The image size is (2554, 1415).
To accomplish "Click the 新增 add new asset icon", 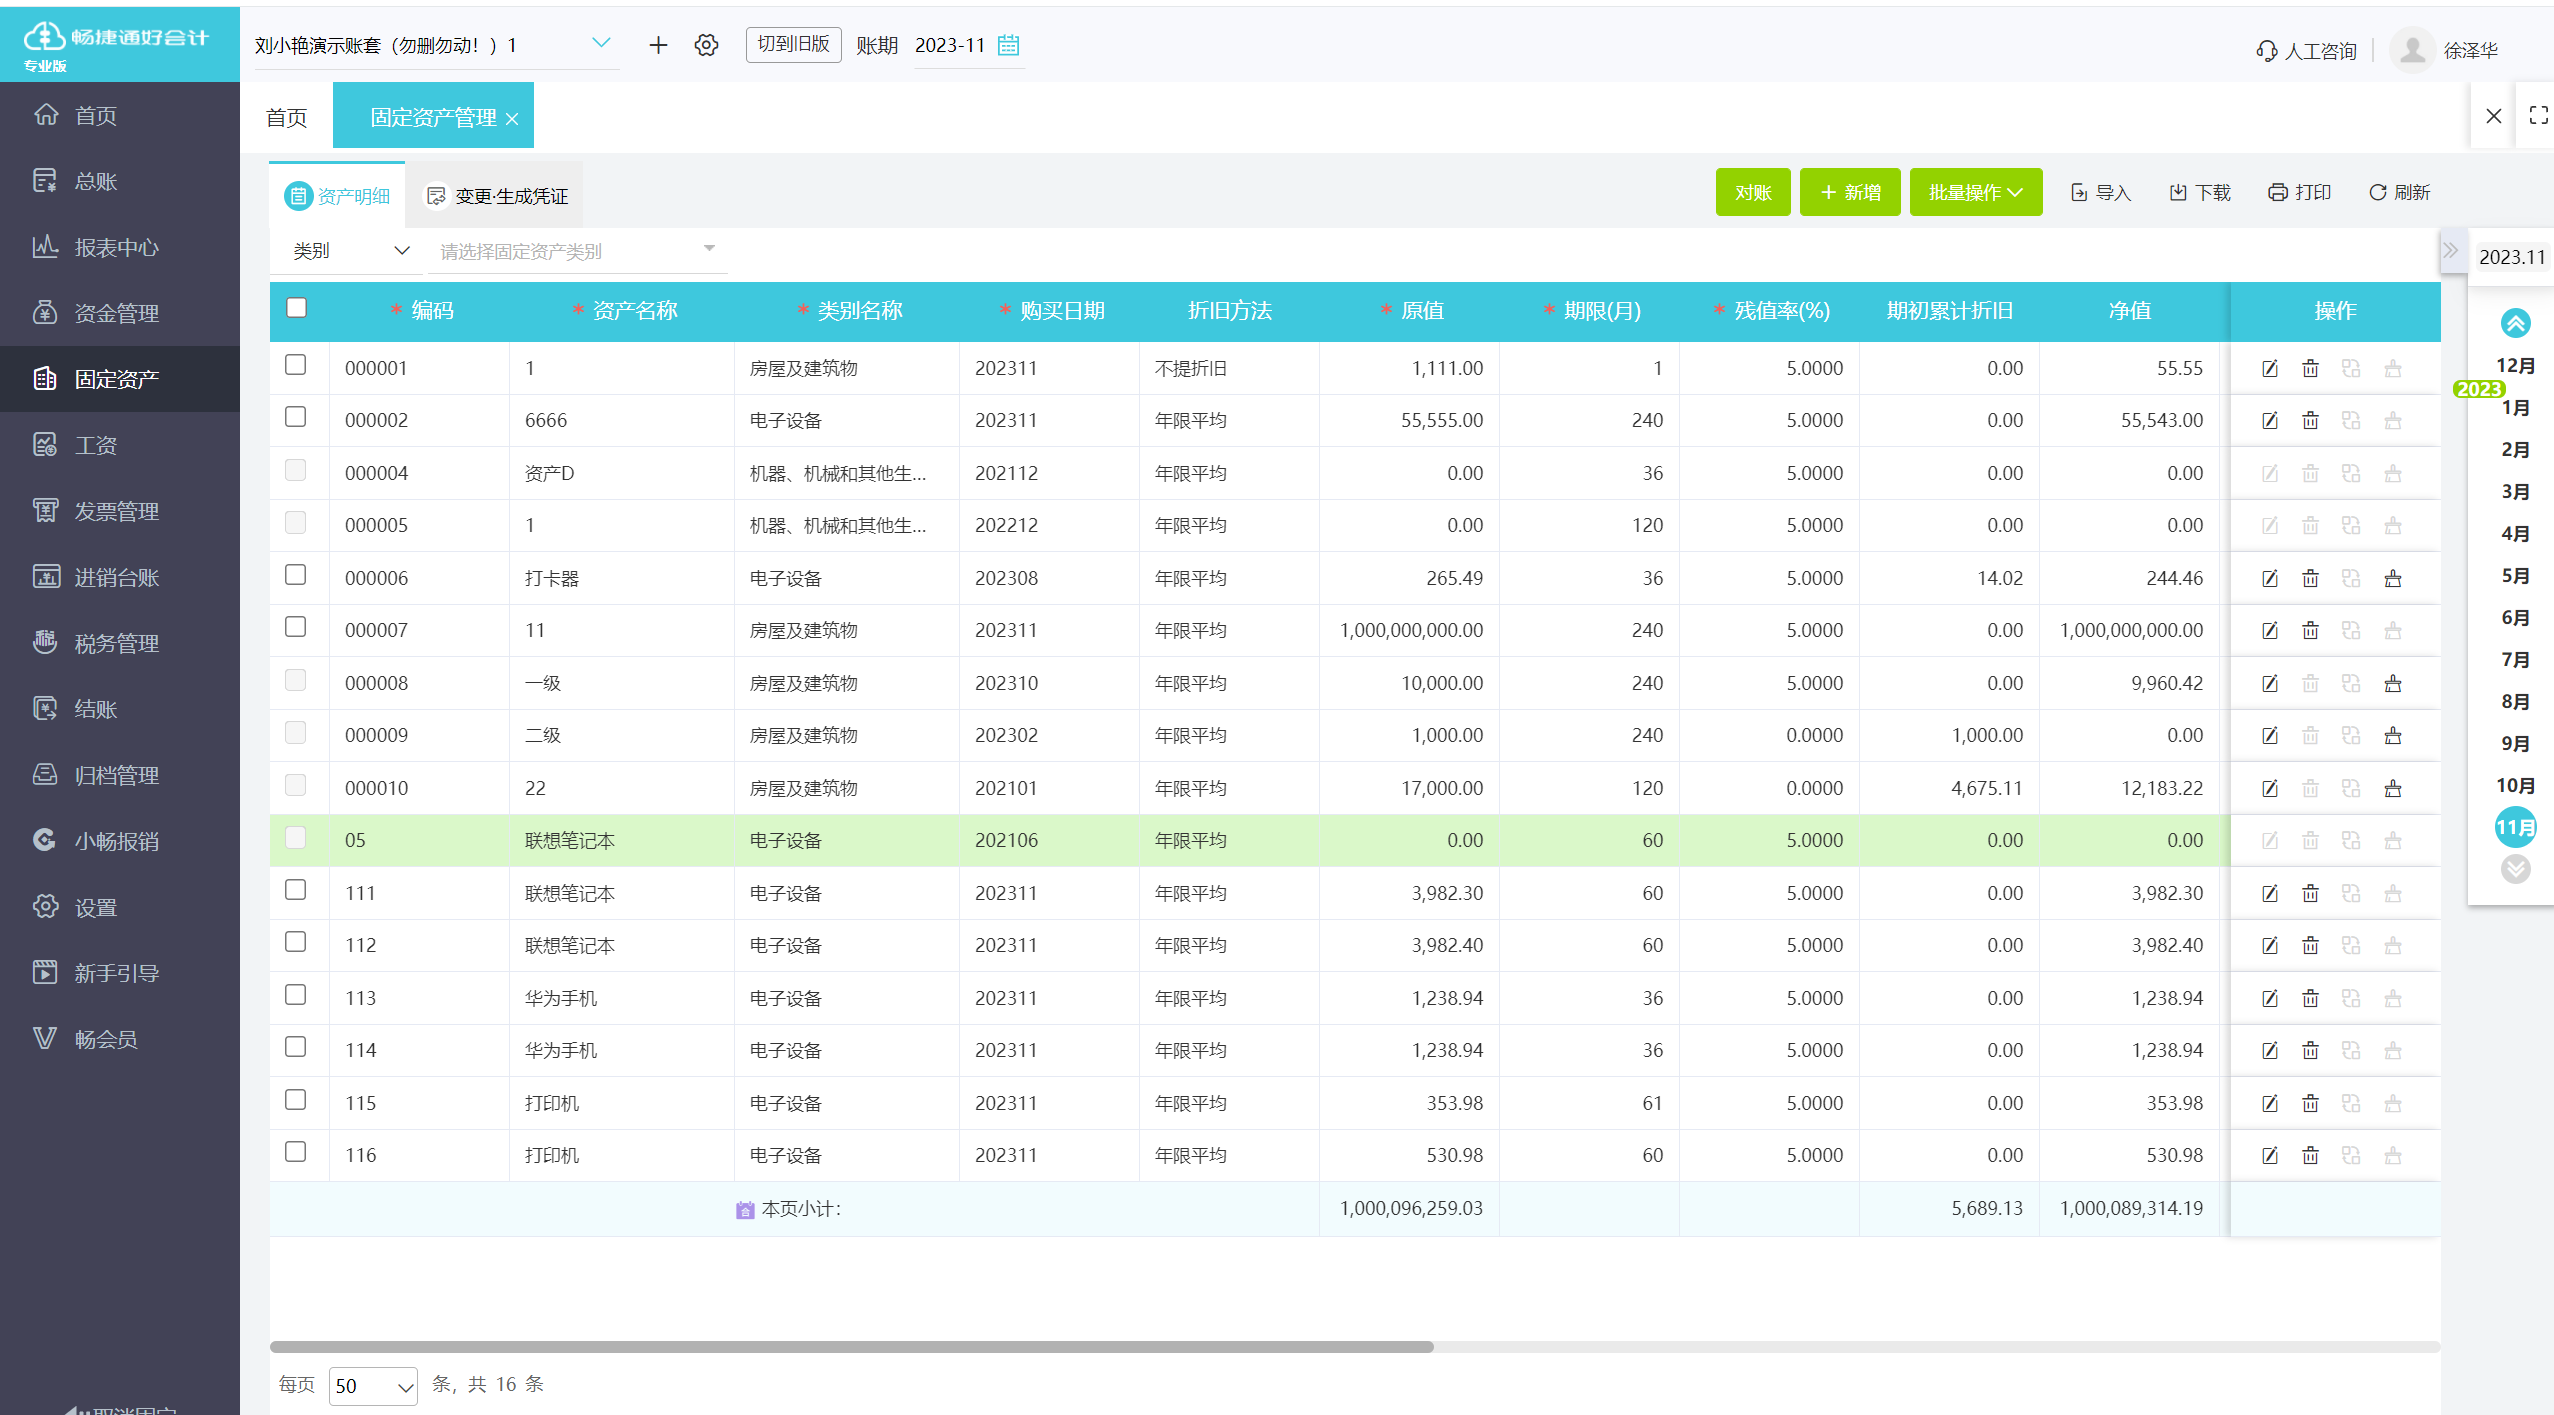I will tap(1850, 193).
